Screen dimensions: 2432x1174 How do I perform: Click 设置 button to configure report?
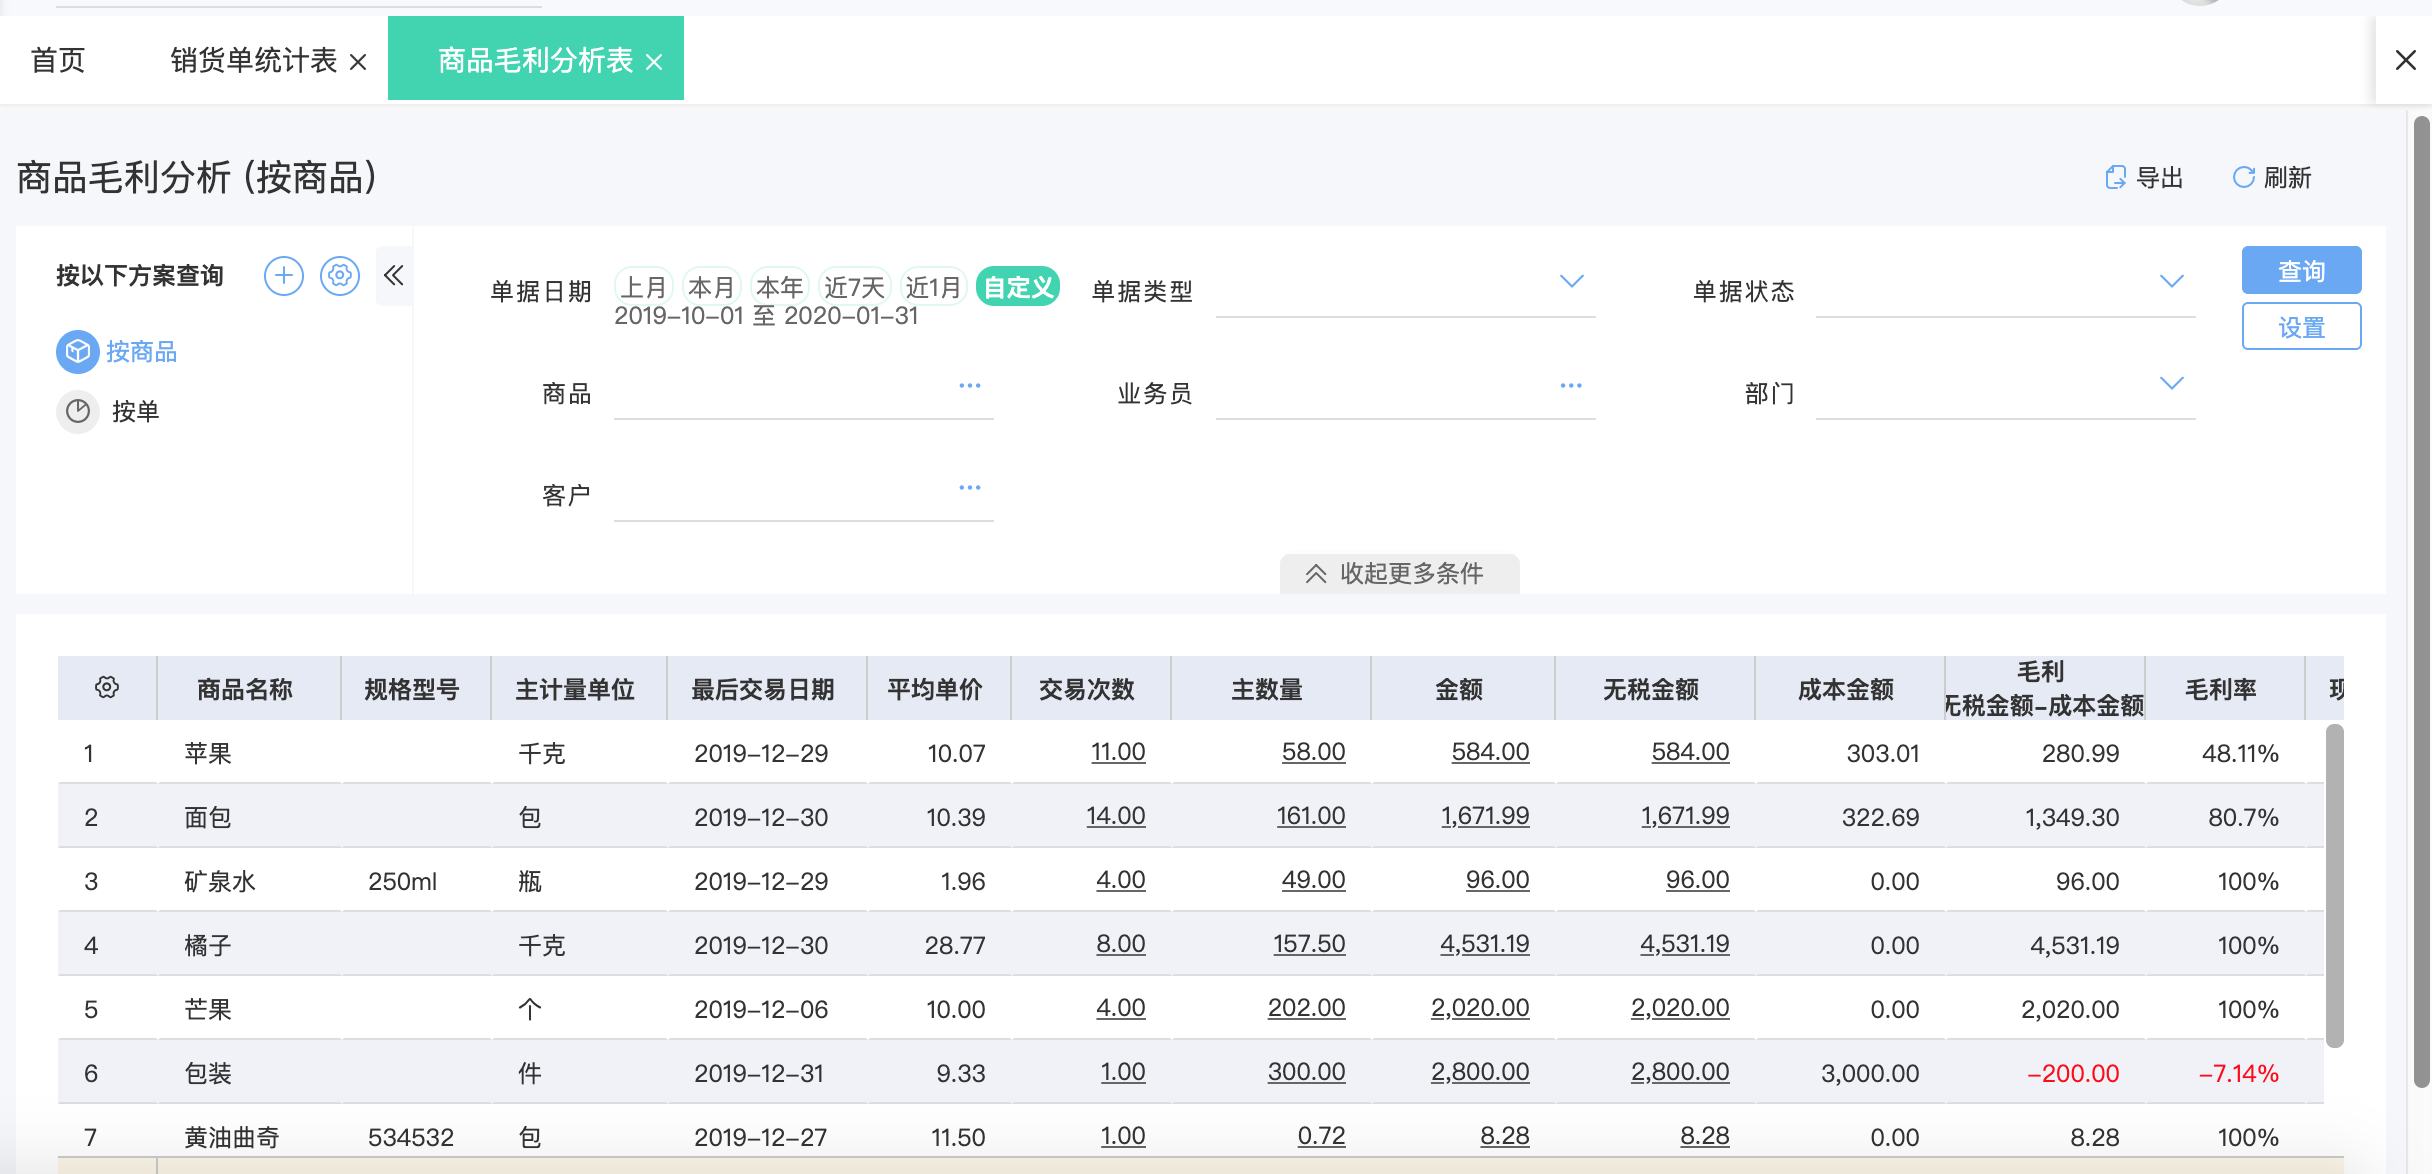click(x=2302, y=326)
